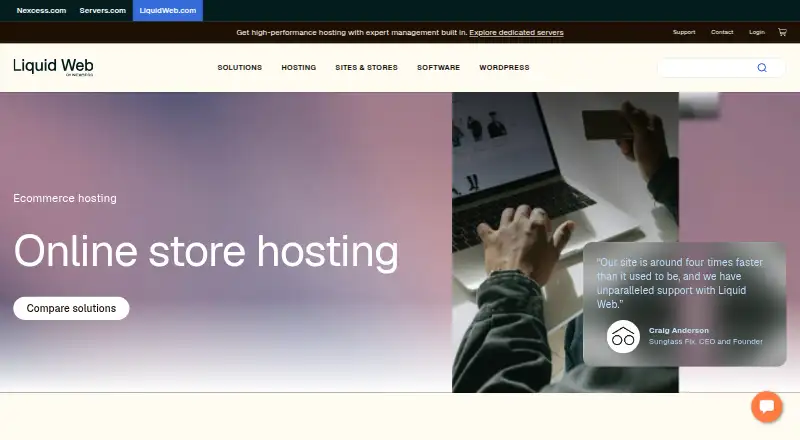Click the Sunglass Fix glasses logo

coord(623,336)
